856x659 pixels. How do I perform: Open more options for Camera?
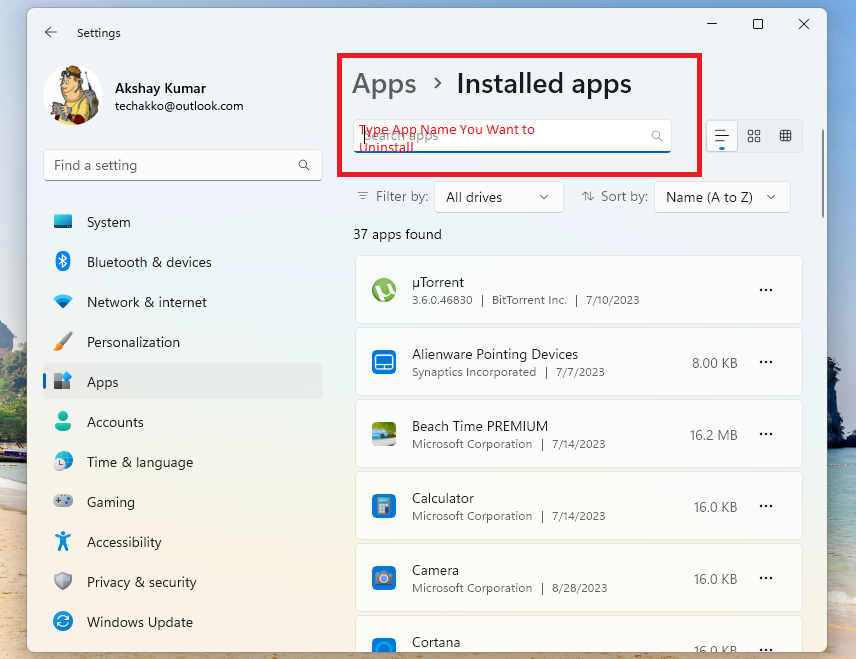coord(766,578)
